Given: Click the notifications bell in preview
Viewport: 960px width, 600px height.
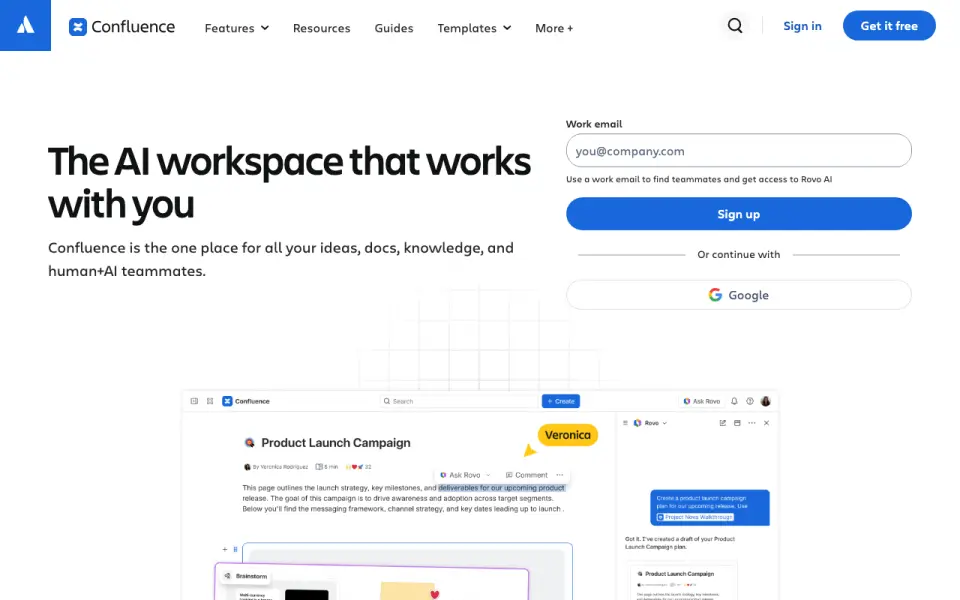Looking at the screenshot, I should point(734,401).
